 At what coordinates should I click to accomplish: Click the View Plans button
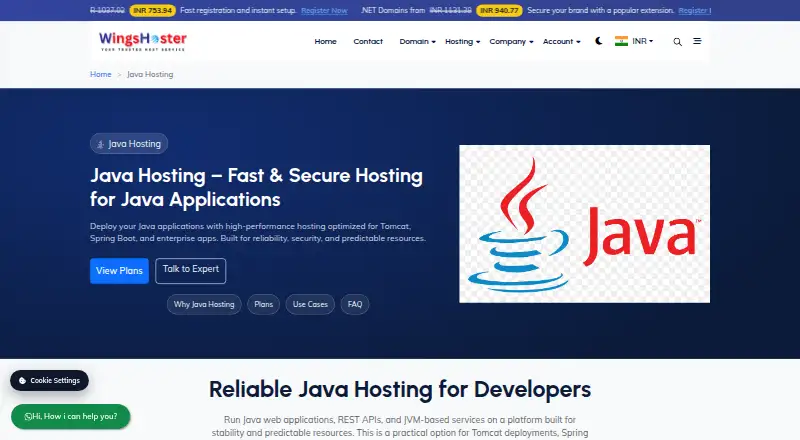point(119,271)
